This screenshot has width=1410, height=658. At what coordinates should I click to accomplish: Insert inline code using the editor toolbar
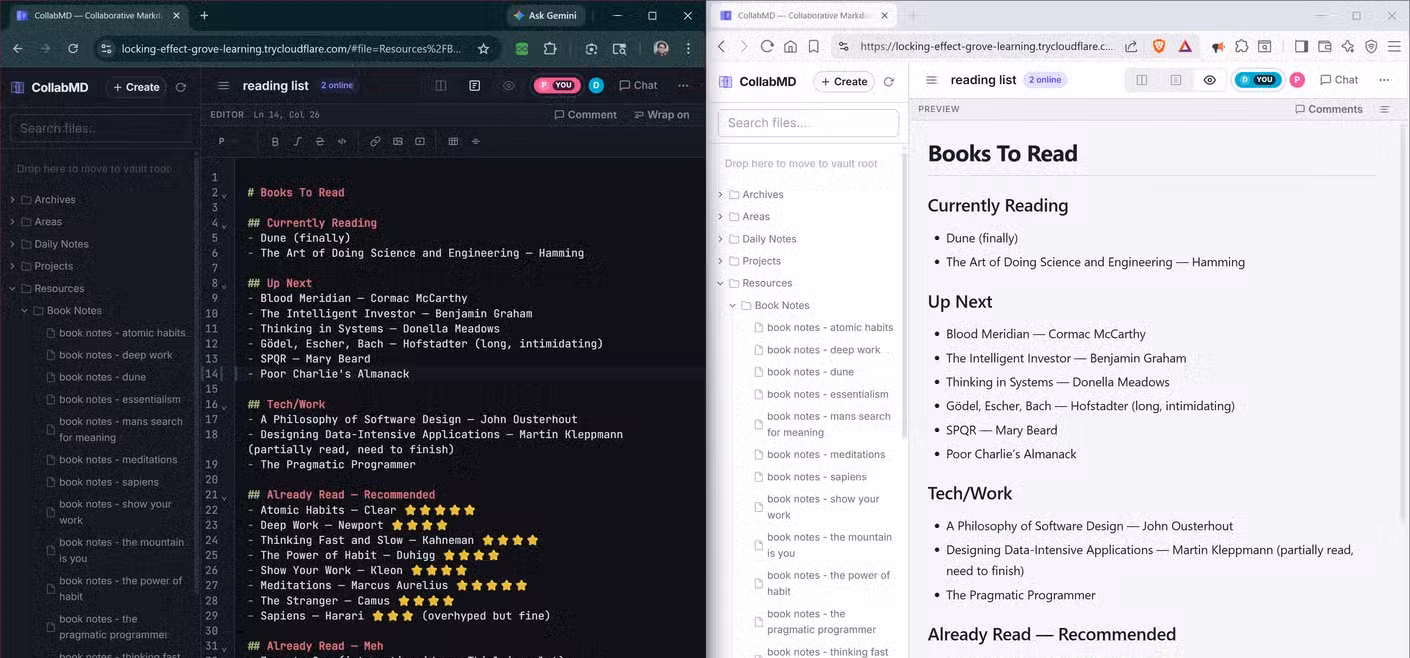[342, 142]
